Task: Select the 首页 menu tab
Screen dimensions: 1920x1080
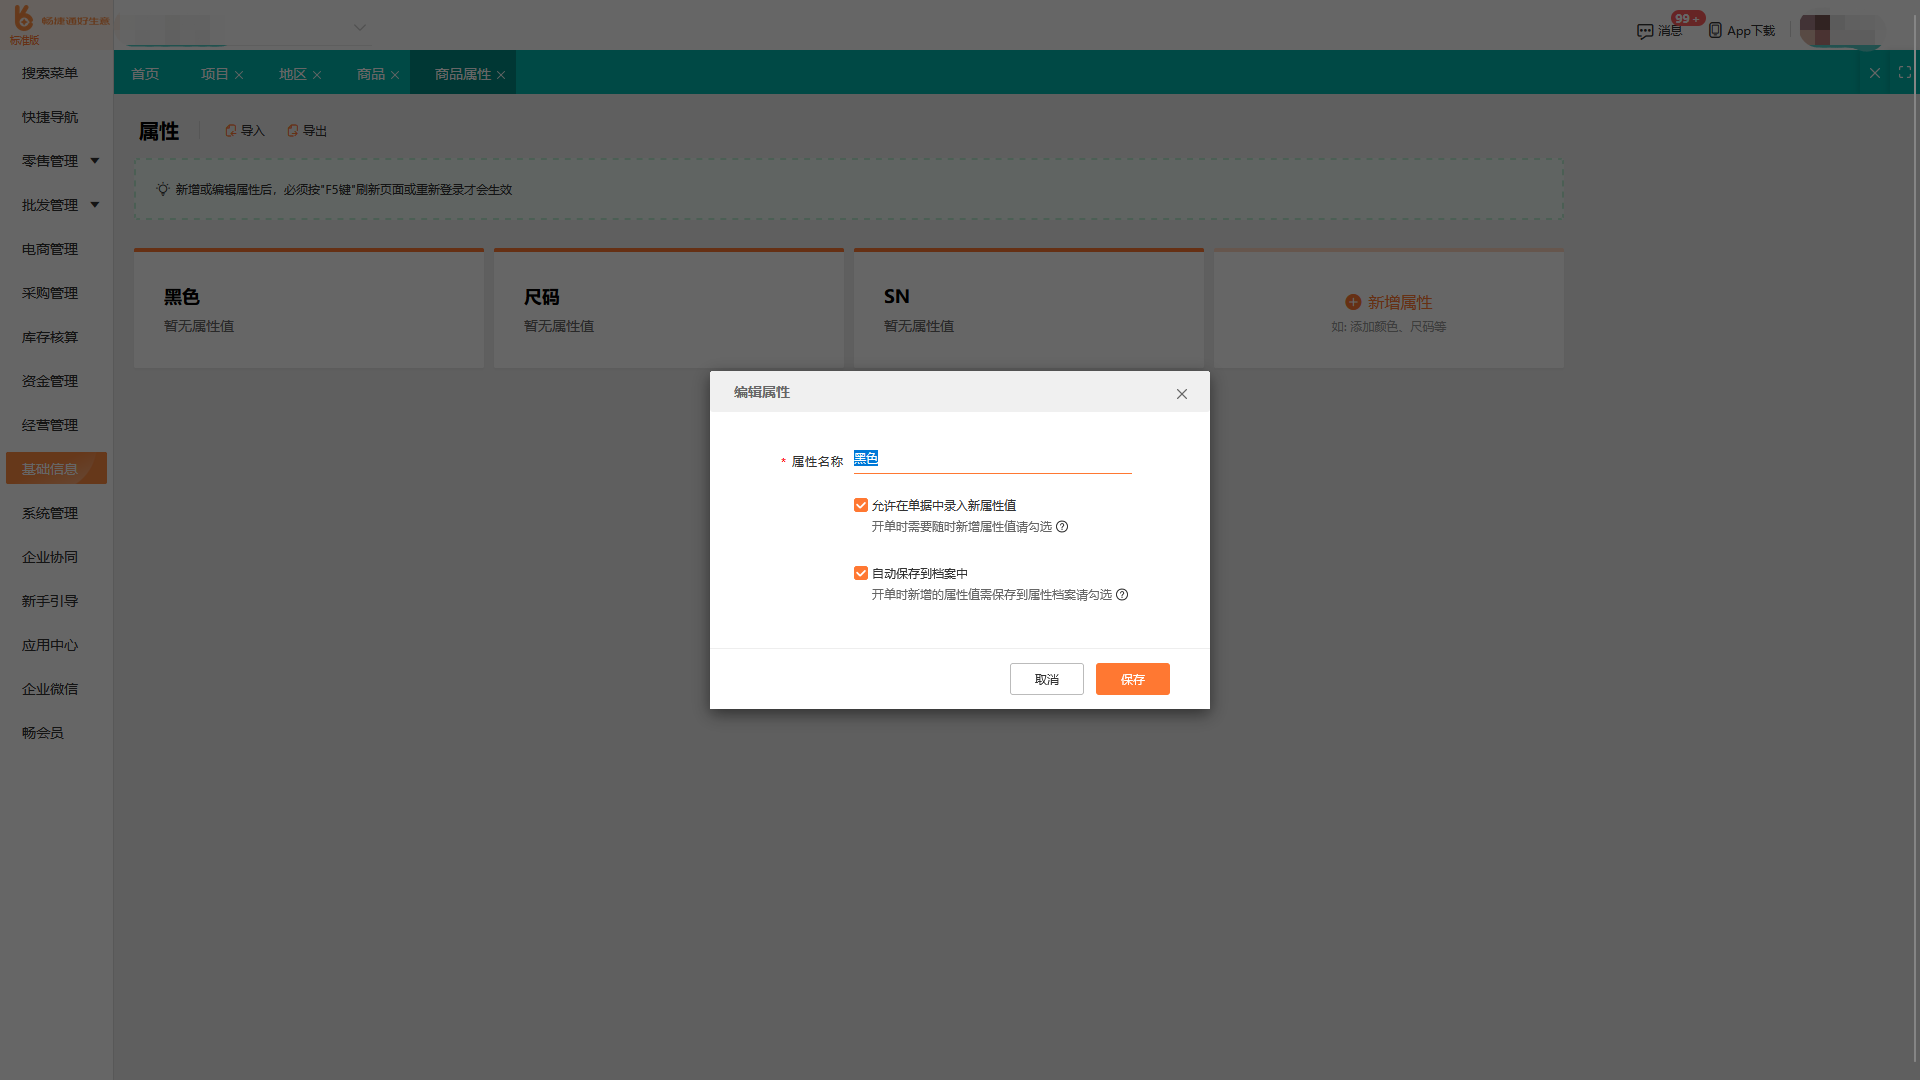Action: [145, 73]
